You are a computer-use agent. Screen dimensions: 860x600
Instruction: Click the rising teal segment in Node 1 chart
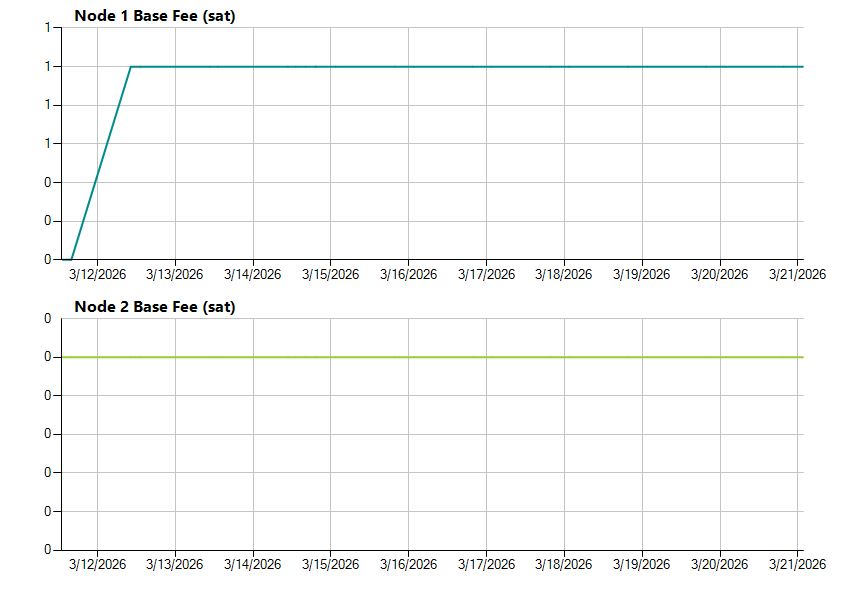(x=101, y=163)
